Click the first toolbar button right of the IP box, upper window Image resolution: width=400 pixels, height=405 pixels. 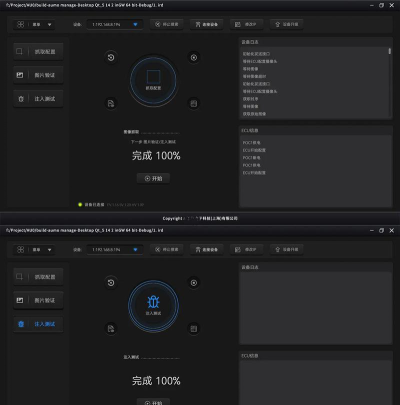167,24
